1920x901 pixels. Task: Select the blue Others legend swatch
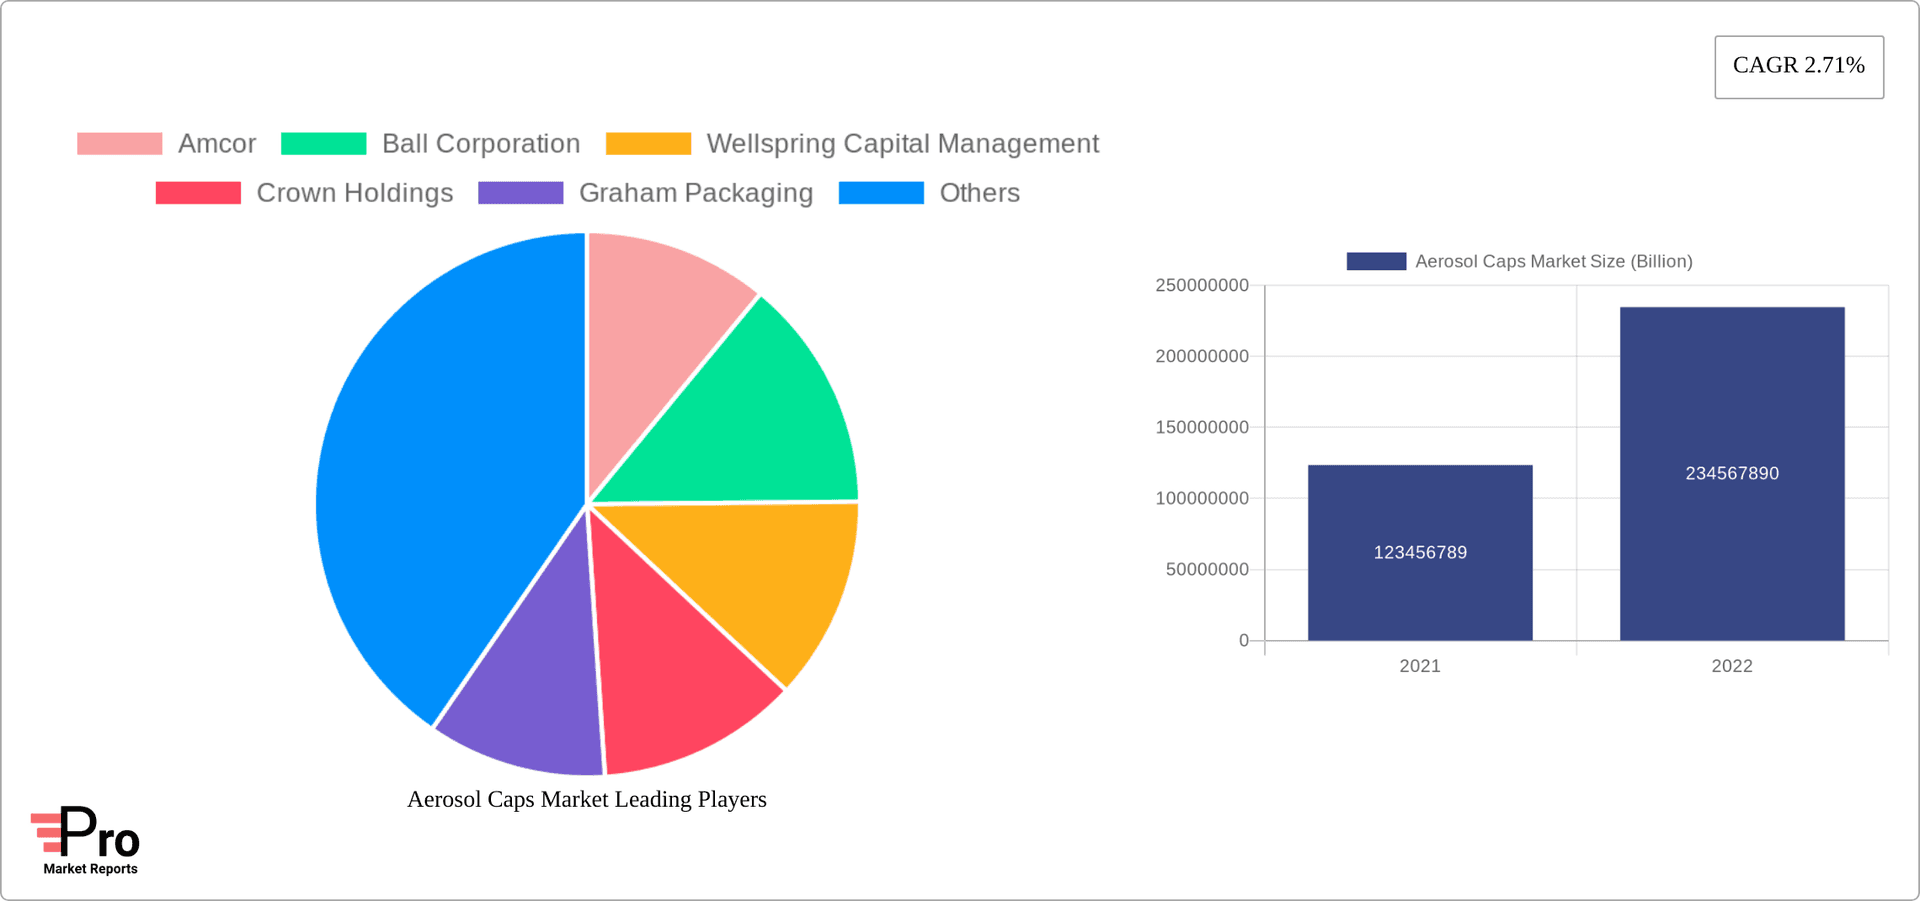(880, 192)
